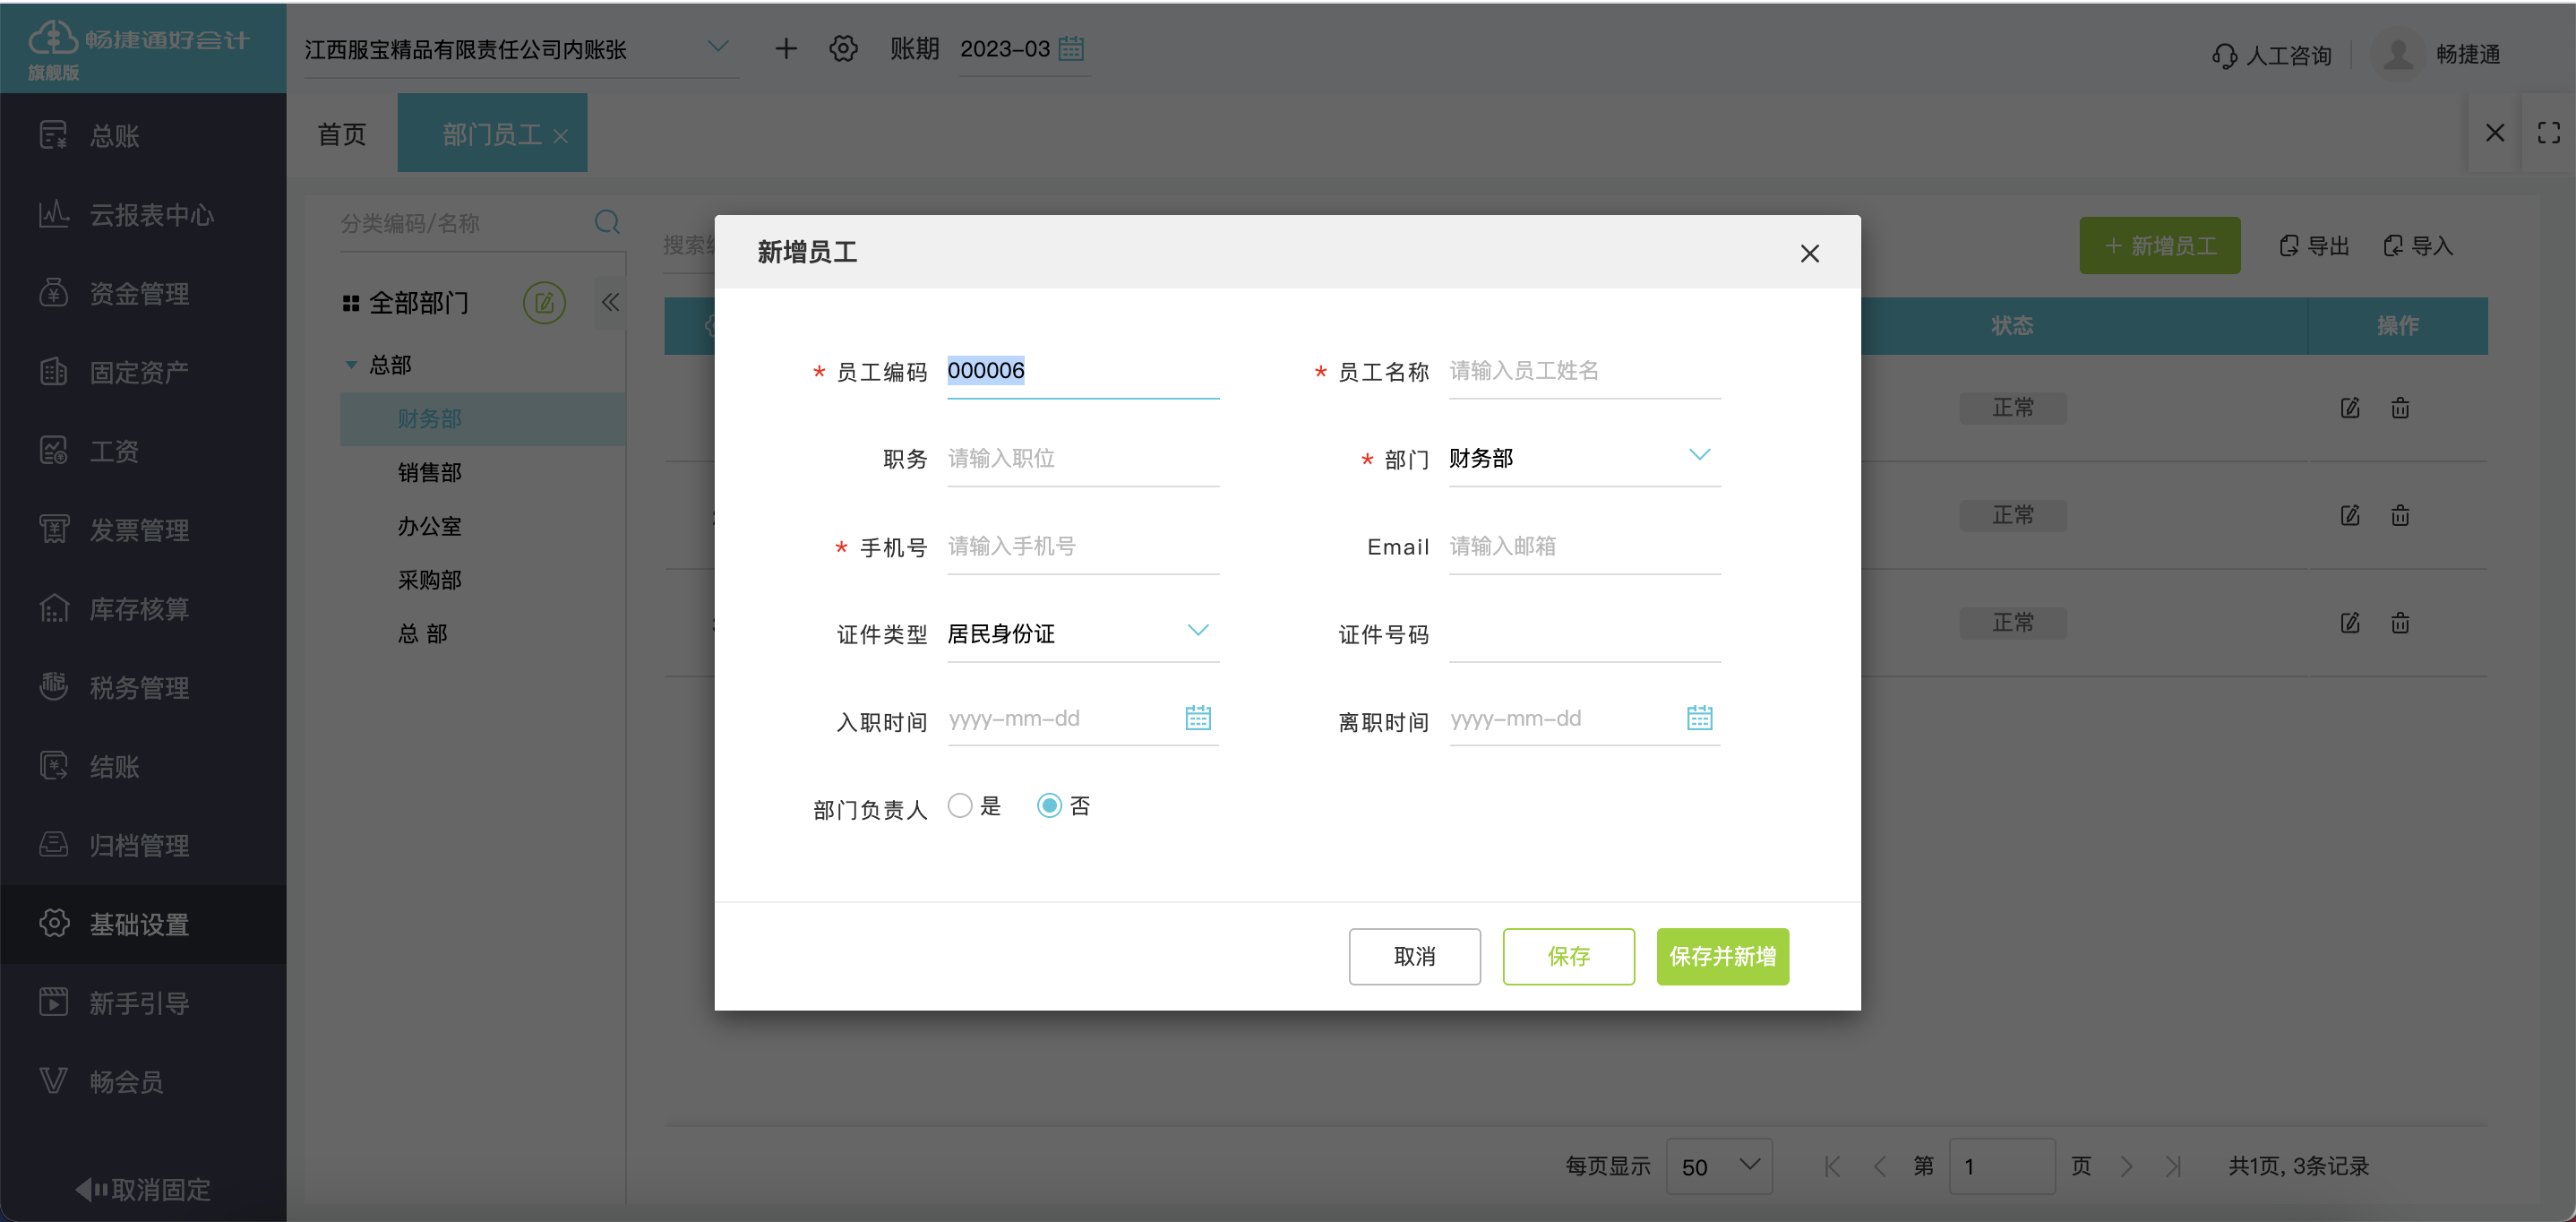Click 入职时间 calendar icon

tap(1199, 718)
